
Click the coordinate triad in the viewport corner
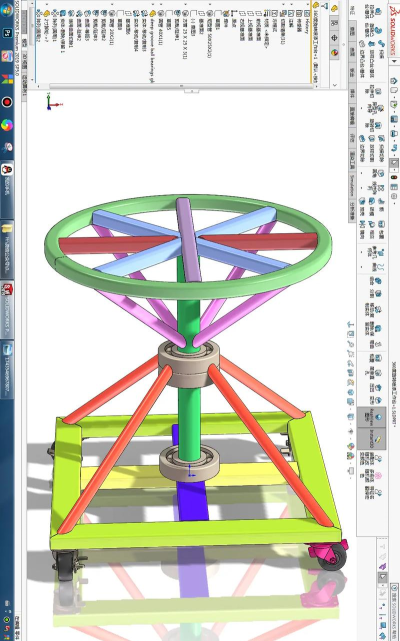coord(53,101)
